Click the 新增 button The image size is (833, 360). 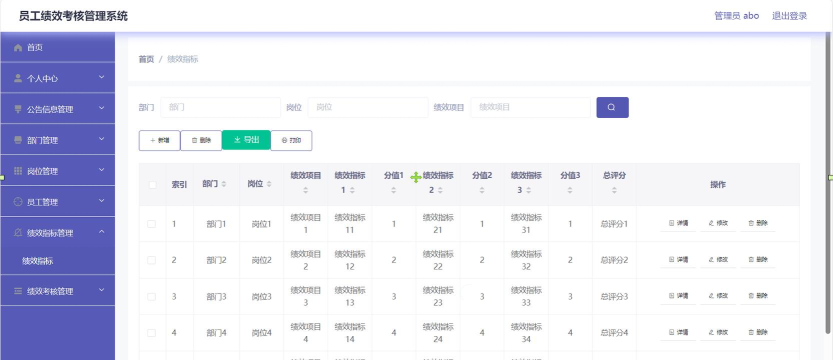(x=159, y=141)
